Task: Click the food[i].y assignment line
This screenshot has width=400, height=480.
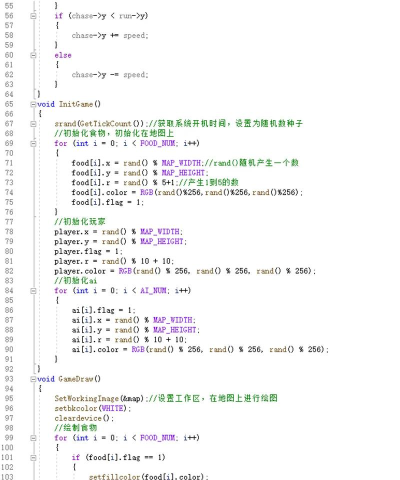Action: coord(140,173)
